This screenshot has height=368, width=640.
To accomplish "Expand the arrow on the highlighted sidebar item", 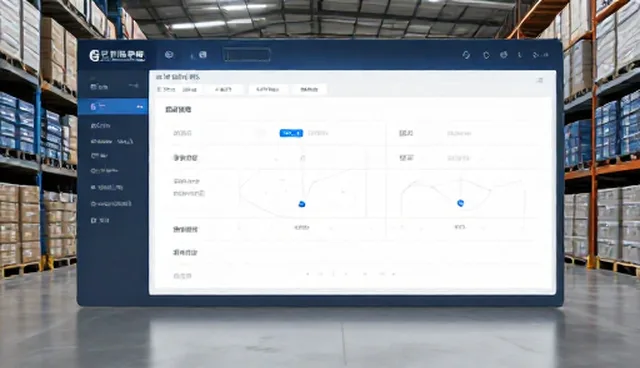I will pyautogui.click(x=140, y=107).
